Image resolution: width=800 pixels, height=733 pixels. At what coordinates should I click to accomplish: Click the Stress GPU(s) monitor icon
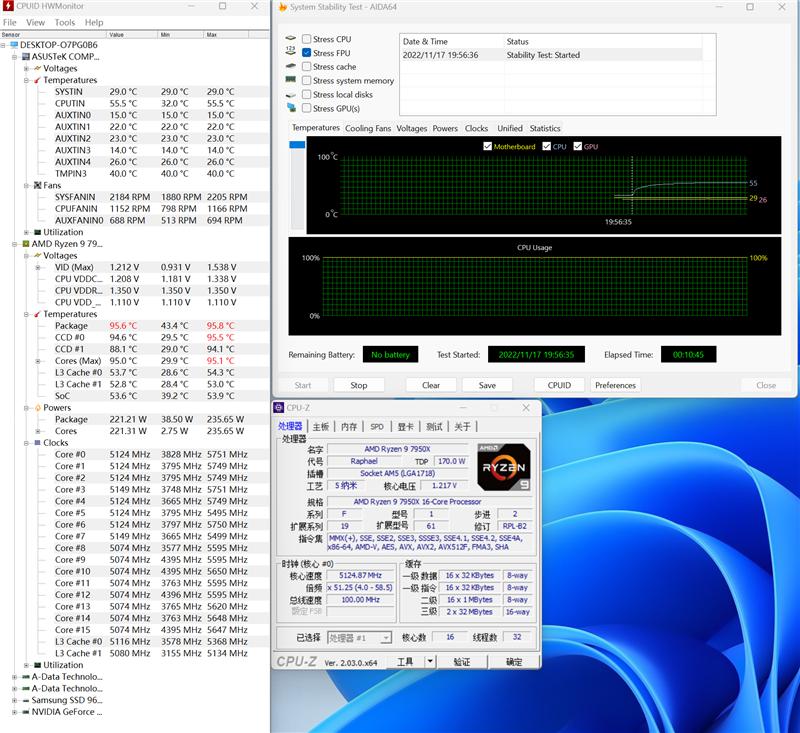[x=291, y=108]
